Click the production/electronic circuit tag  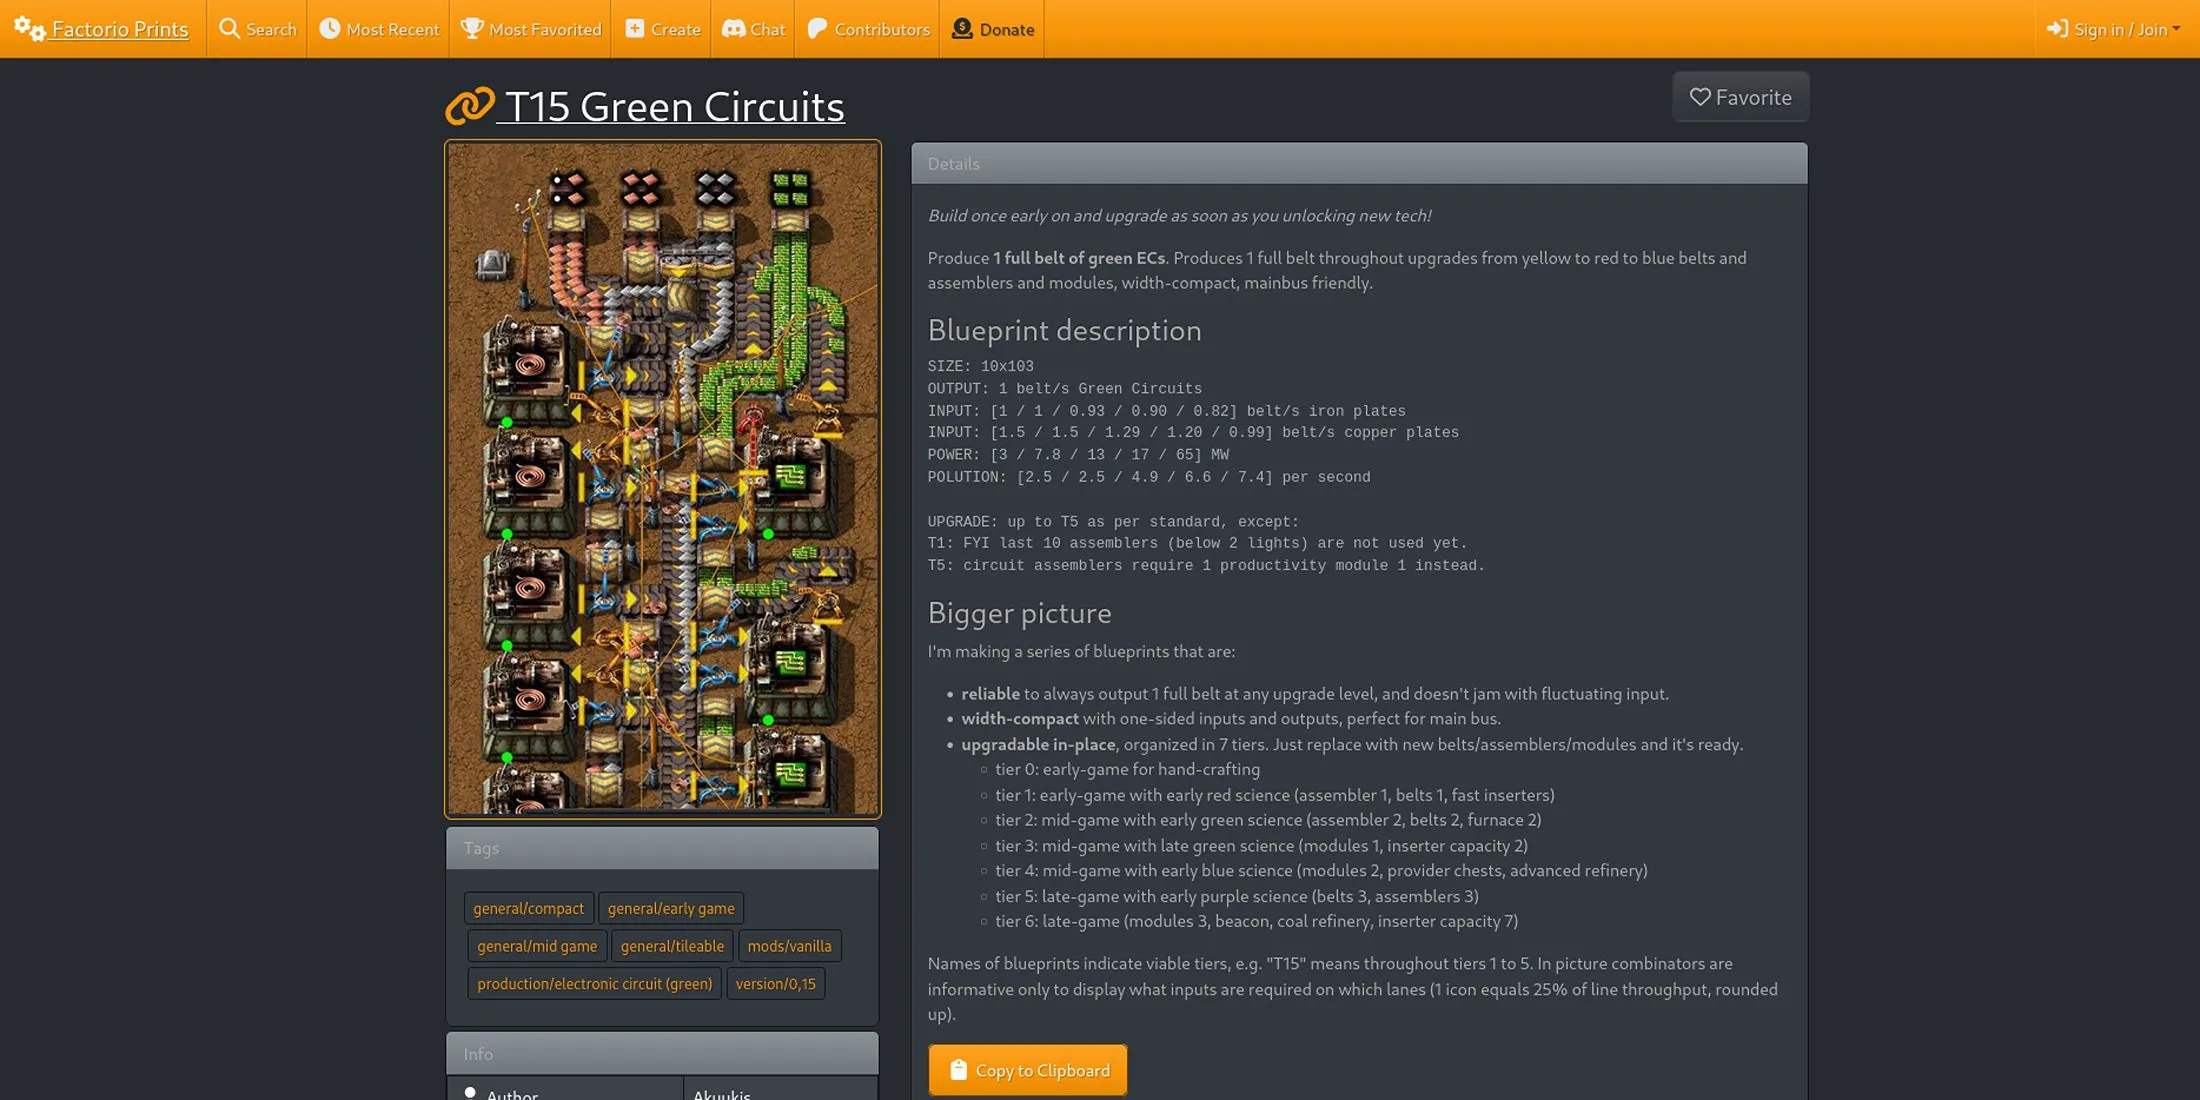point(593,982)
